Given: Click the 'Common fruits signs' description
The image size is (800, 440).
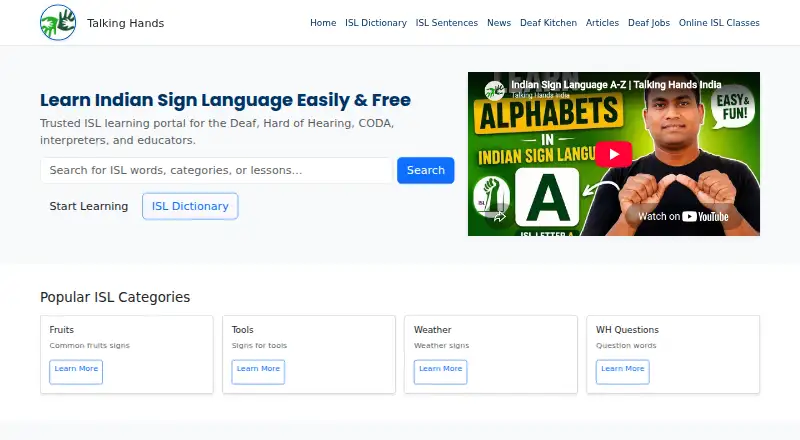Looking at the screenshot, I should pos(89,346).
